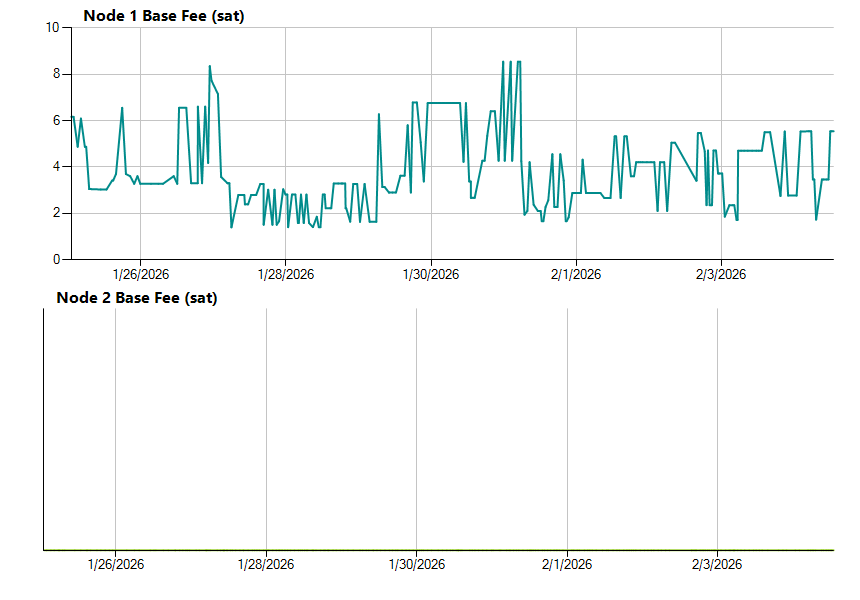Click Node 1 line's flat plateau after 1/30/2026
Screen dimensions: 860x600
444,103
